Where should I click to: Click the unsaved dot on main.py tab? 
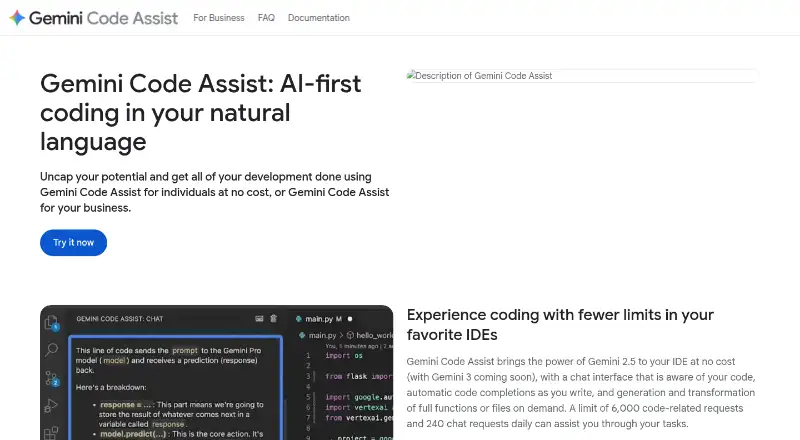[x=350, y=319]
